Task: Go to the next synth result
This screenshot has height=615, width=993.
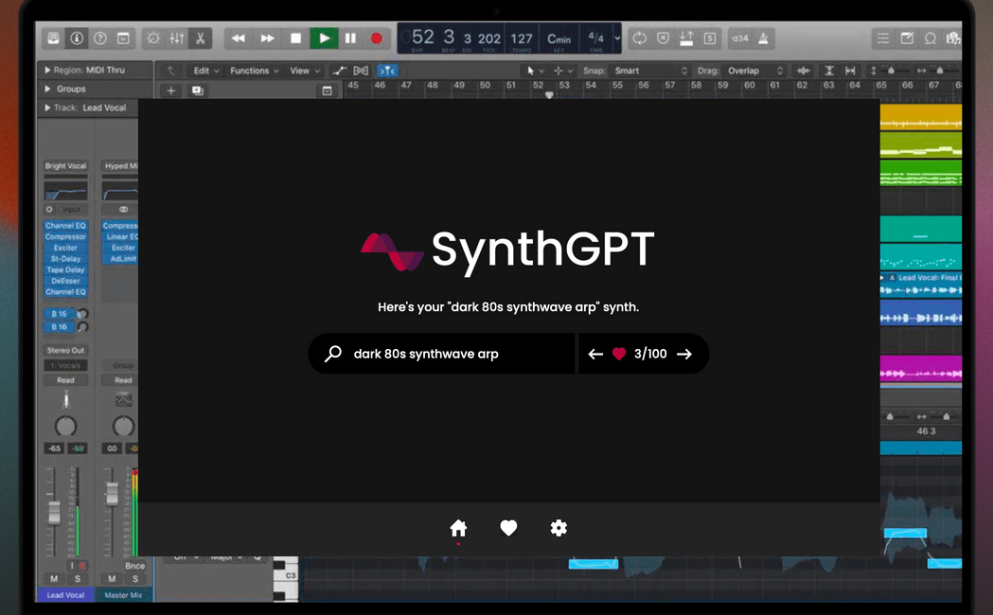Action: coord(684,354)
